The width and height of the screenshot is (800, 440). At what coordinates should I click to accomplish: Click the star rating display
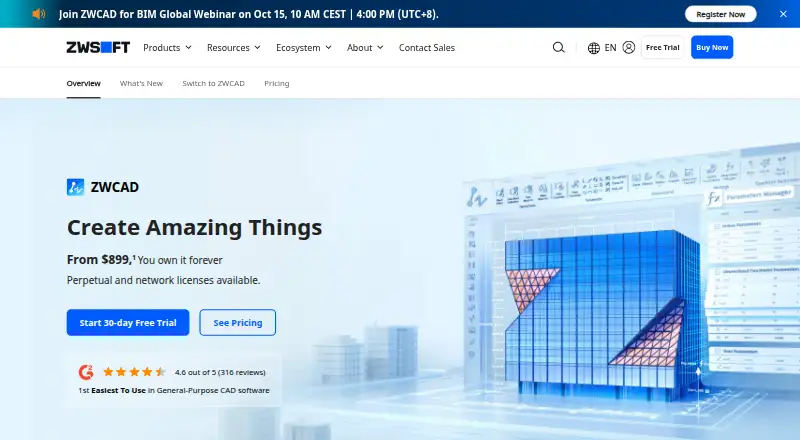click(134, 372)
